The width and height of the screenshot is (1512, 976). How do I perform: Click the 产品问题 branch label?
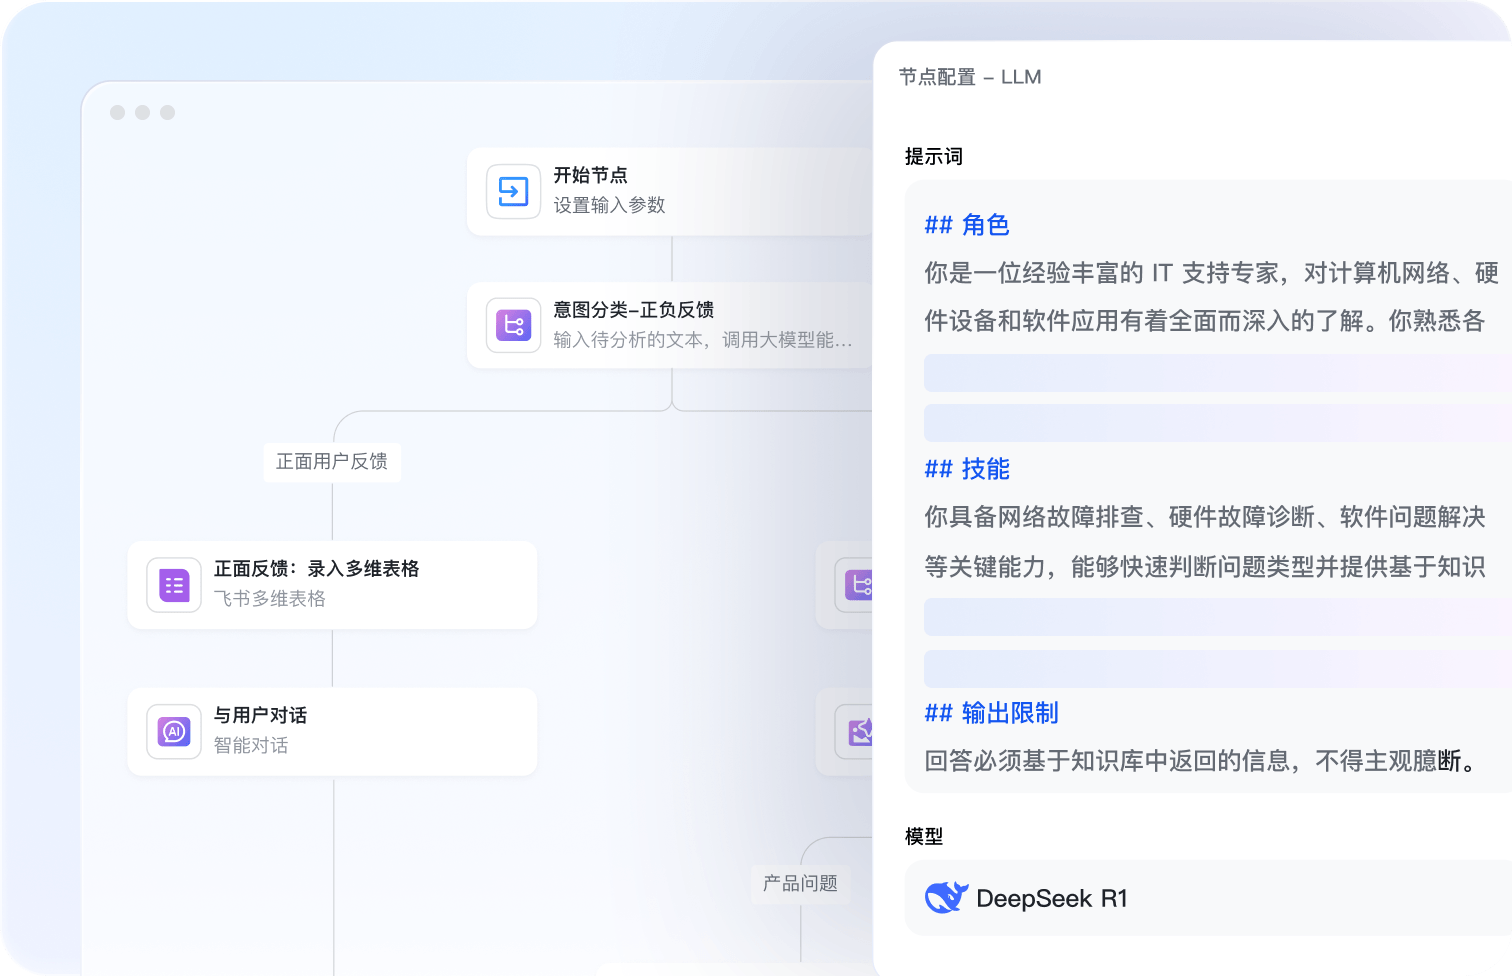pyautogui.click(x=800, y=884)
